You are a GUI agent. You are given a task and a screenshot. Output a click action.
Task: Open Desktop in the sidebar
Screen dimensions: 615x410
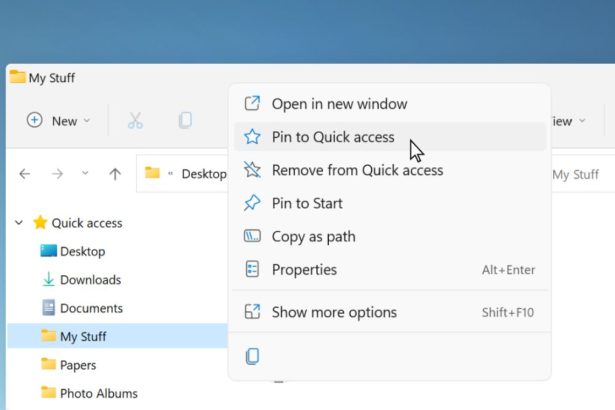click(82, 251)
